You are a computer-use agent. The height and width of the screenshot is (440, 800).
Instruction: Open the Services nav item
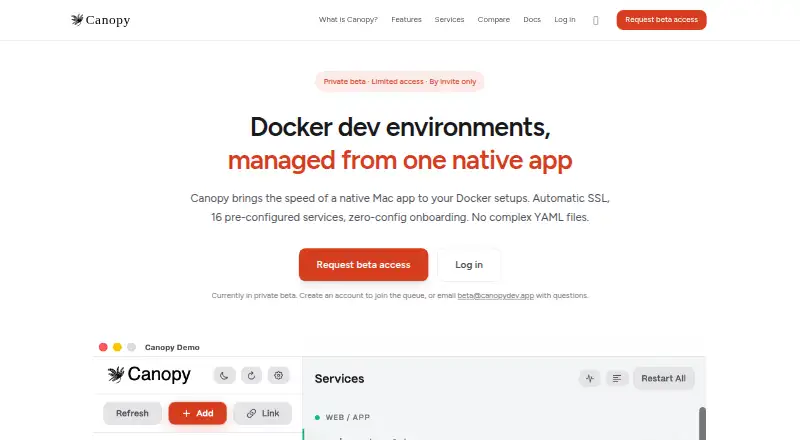click(x=449, y=19)
